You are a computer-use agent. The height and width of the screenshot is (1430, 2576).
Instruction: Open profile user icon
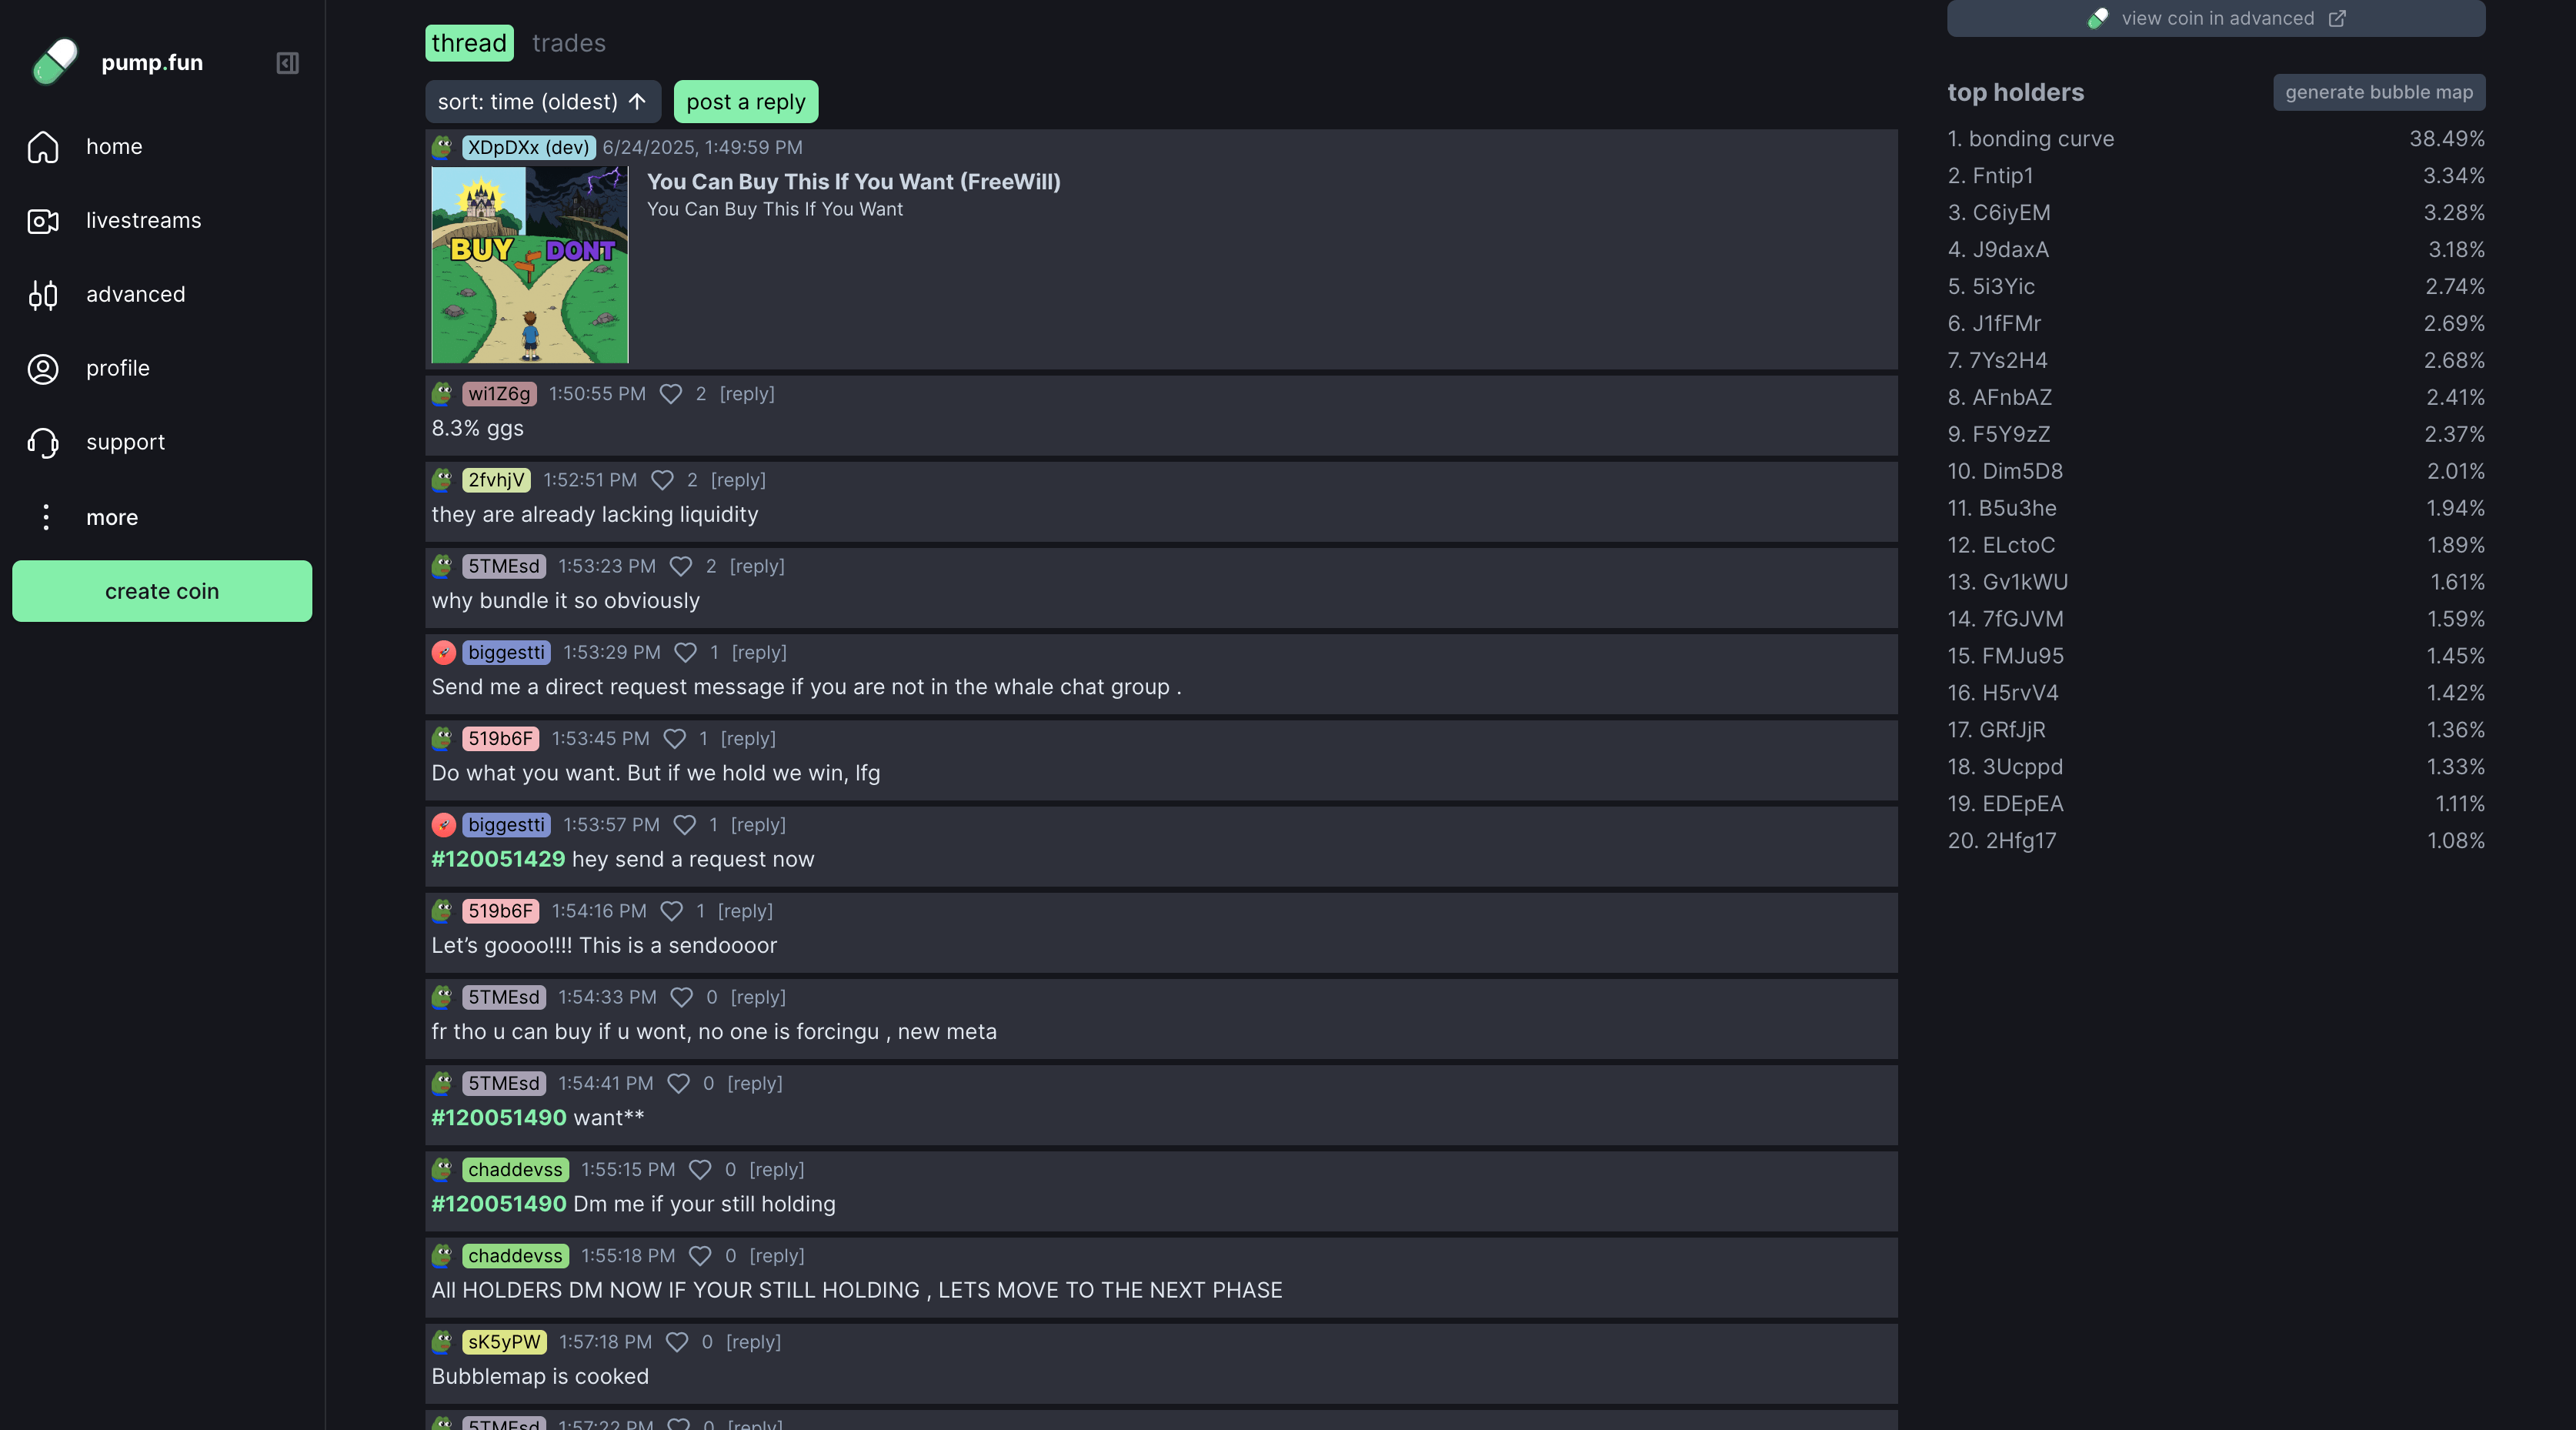(43, 369)
